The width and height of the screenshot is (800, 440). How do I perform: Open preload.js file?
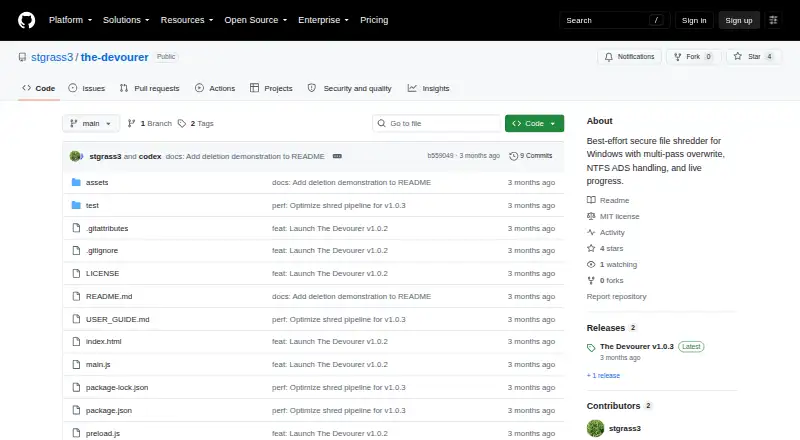pyautogui.click(x=103, y=433)
